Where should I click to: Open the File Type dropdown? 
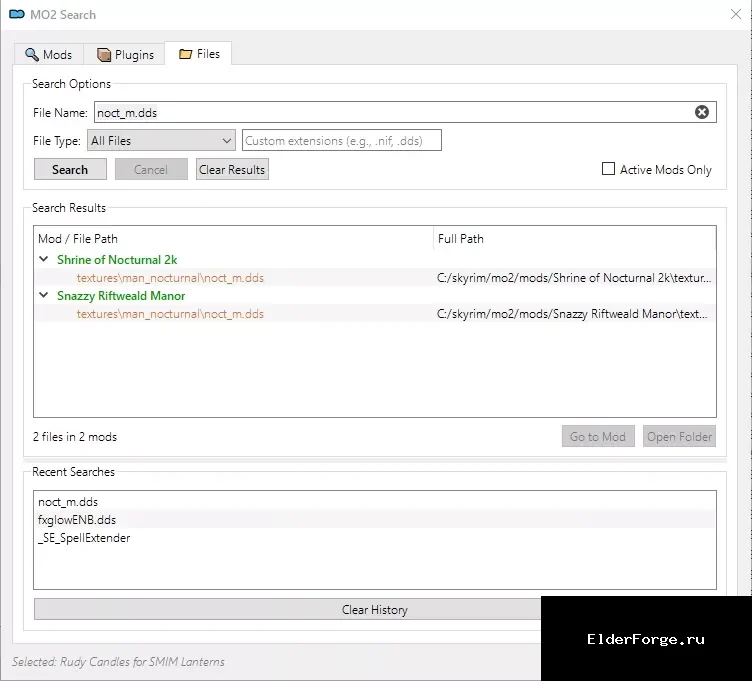tap(161, 141)
